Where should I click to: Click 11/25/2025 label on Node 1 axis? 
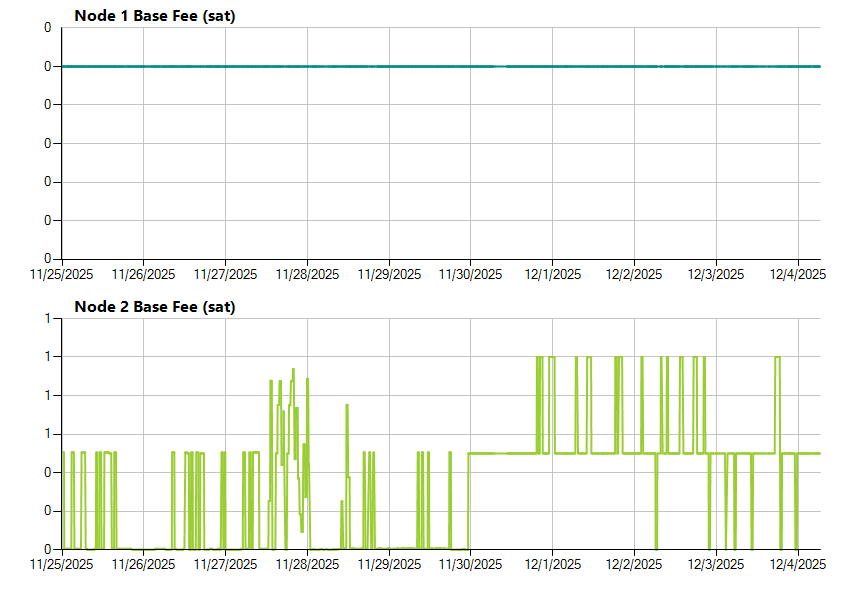(62, 274)
